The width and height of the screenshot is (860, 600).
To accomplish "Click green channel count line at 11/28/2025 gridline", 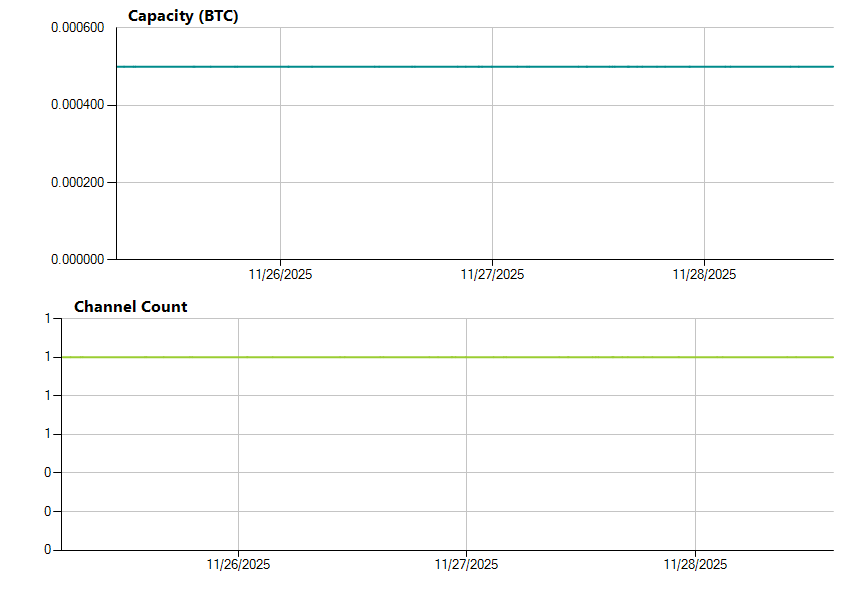I will 695,357.
